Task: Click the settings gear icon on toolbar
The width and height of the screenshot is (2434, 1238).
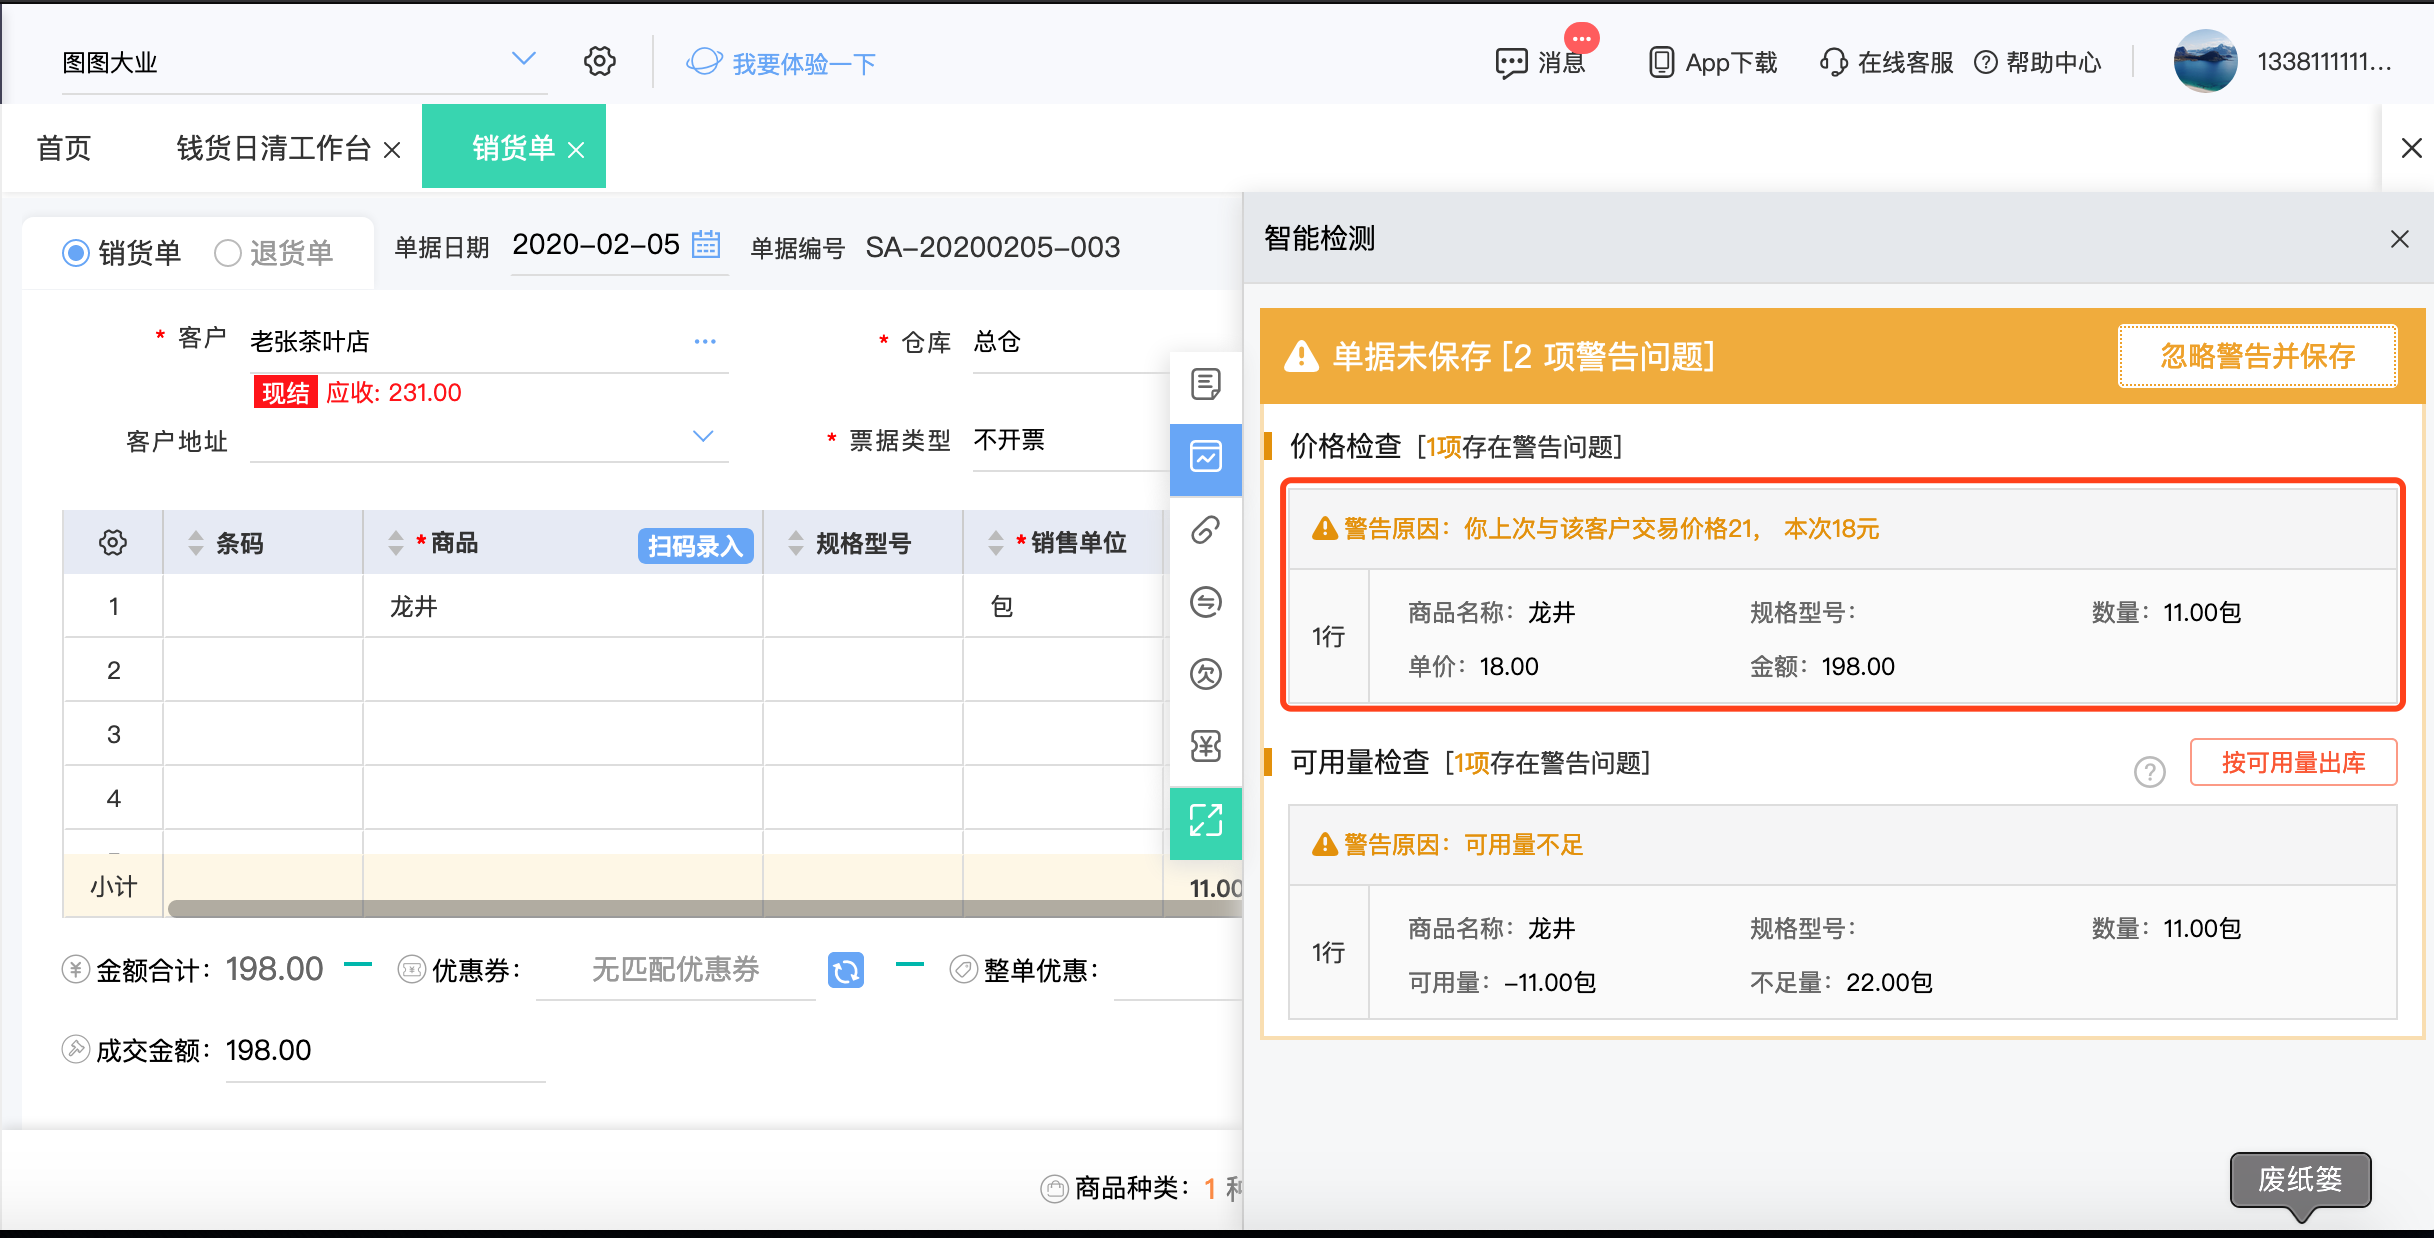Action: 600,62
